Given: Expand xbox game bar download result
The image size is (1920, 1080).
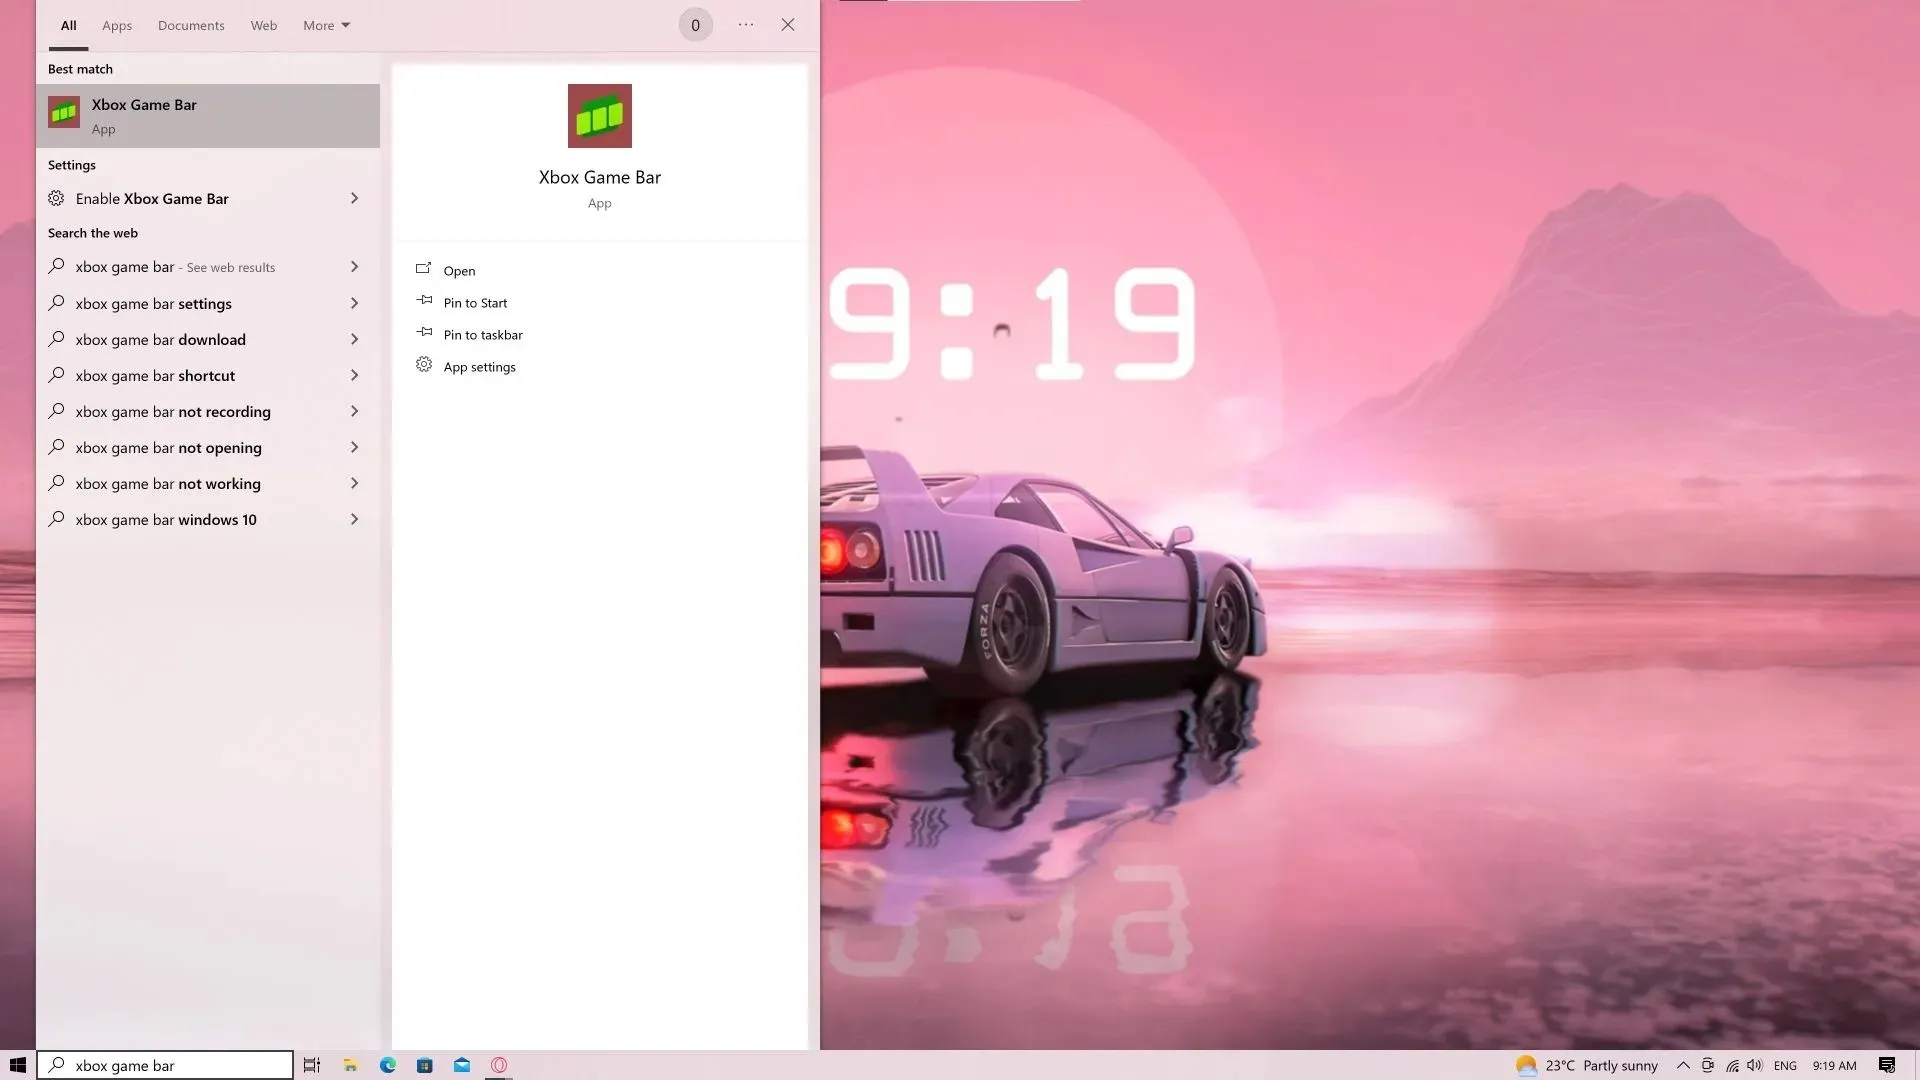Looking at the screenshot, I should coord(355,339).
